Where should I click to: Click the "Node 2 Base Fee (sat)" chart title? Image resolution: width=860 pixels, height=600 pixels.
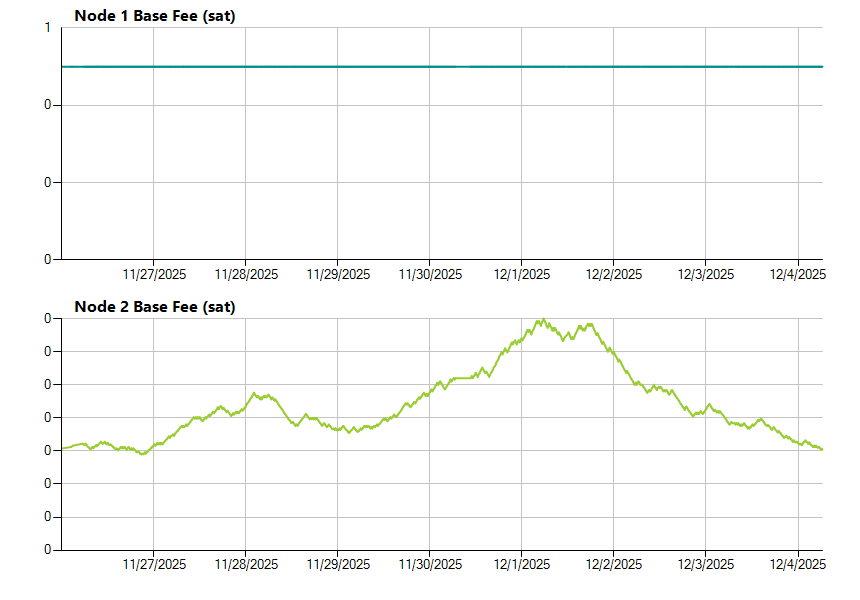(x=154, y=306)
